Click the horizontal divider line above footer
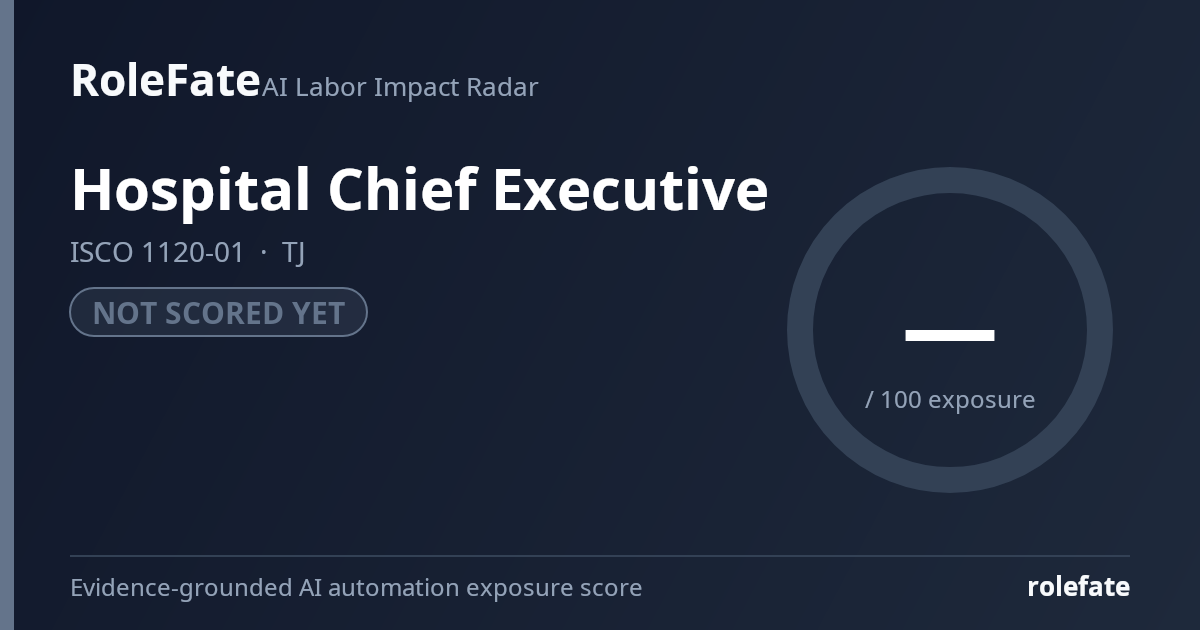This screenshot has height=630, width=1200. [600, 555]
